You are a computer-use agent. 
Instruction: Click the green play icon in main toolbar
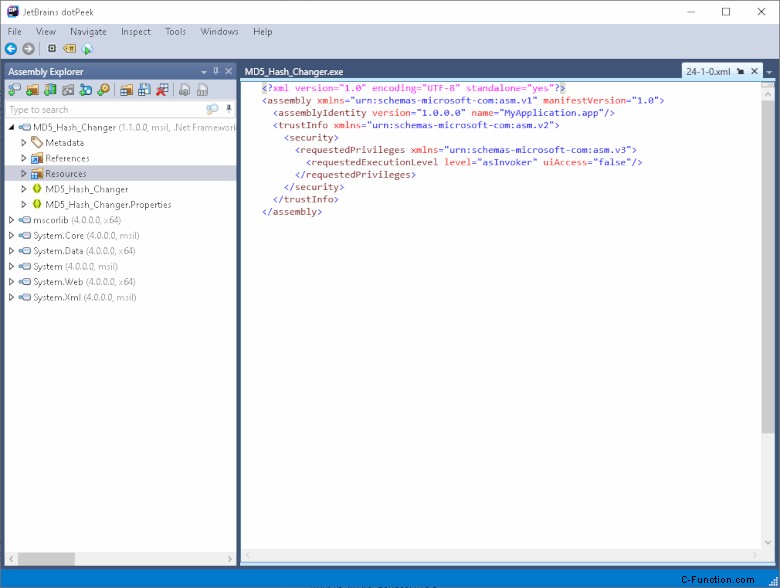(87, 48)
